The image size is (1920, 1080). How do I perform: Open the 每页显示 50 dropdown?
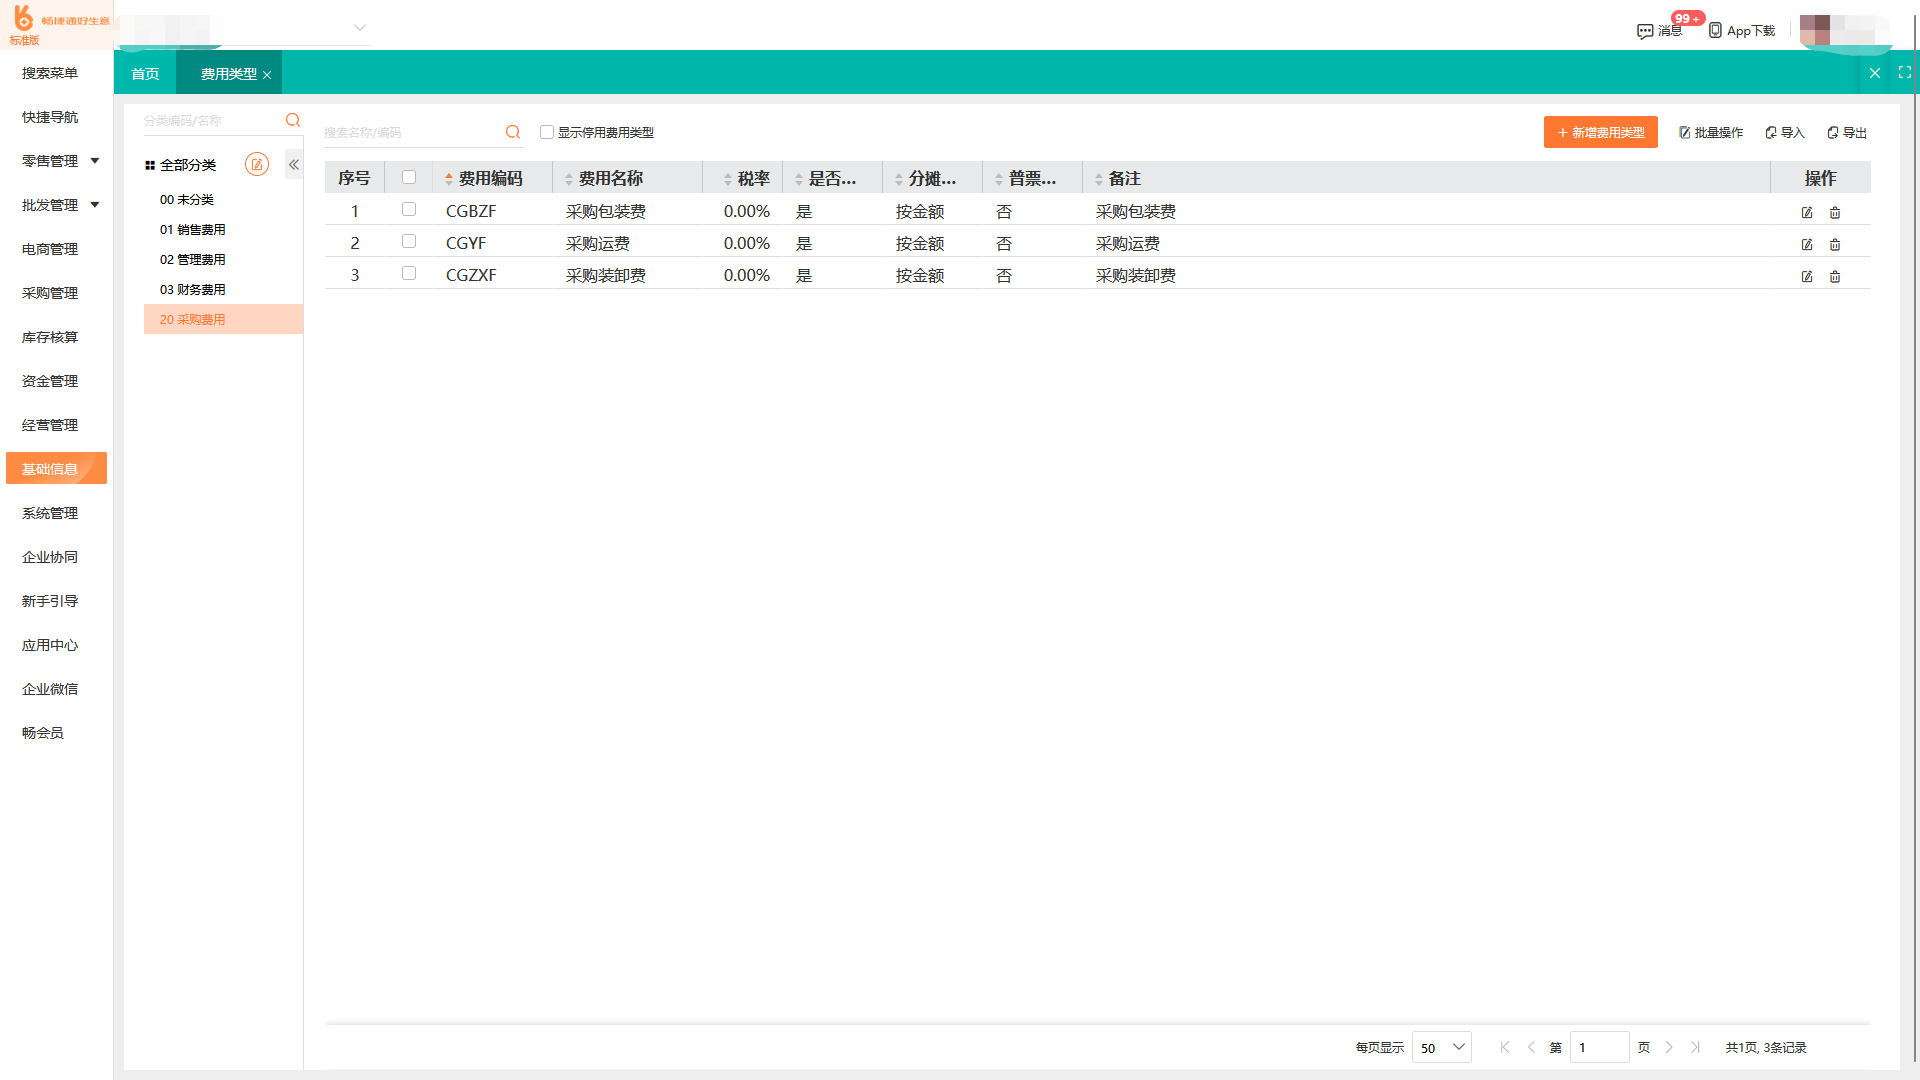click(x=1441, y=1047)
